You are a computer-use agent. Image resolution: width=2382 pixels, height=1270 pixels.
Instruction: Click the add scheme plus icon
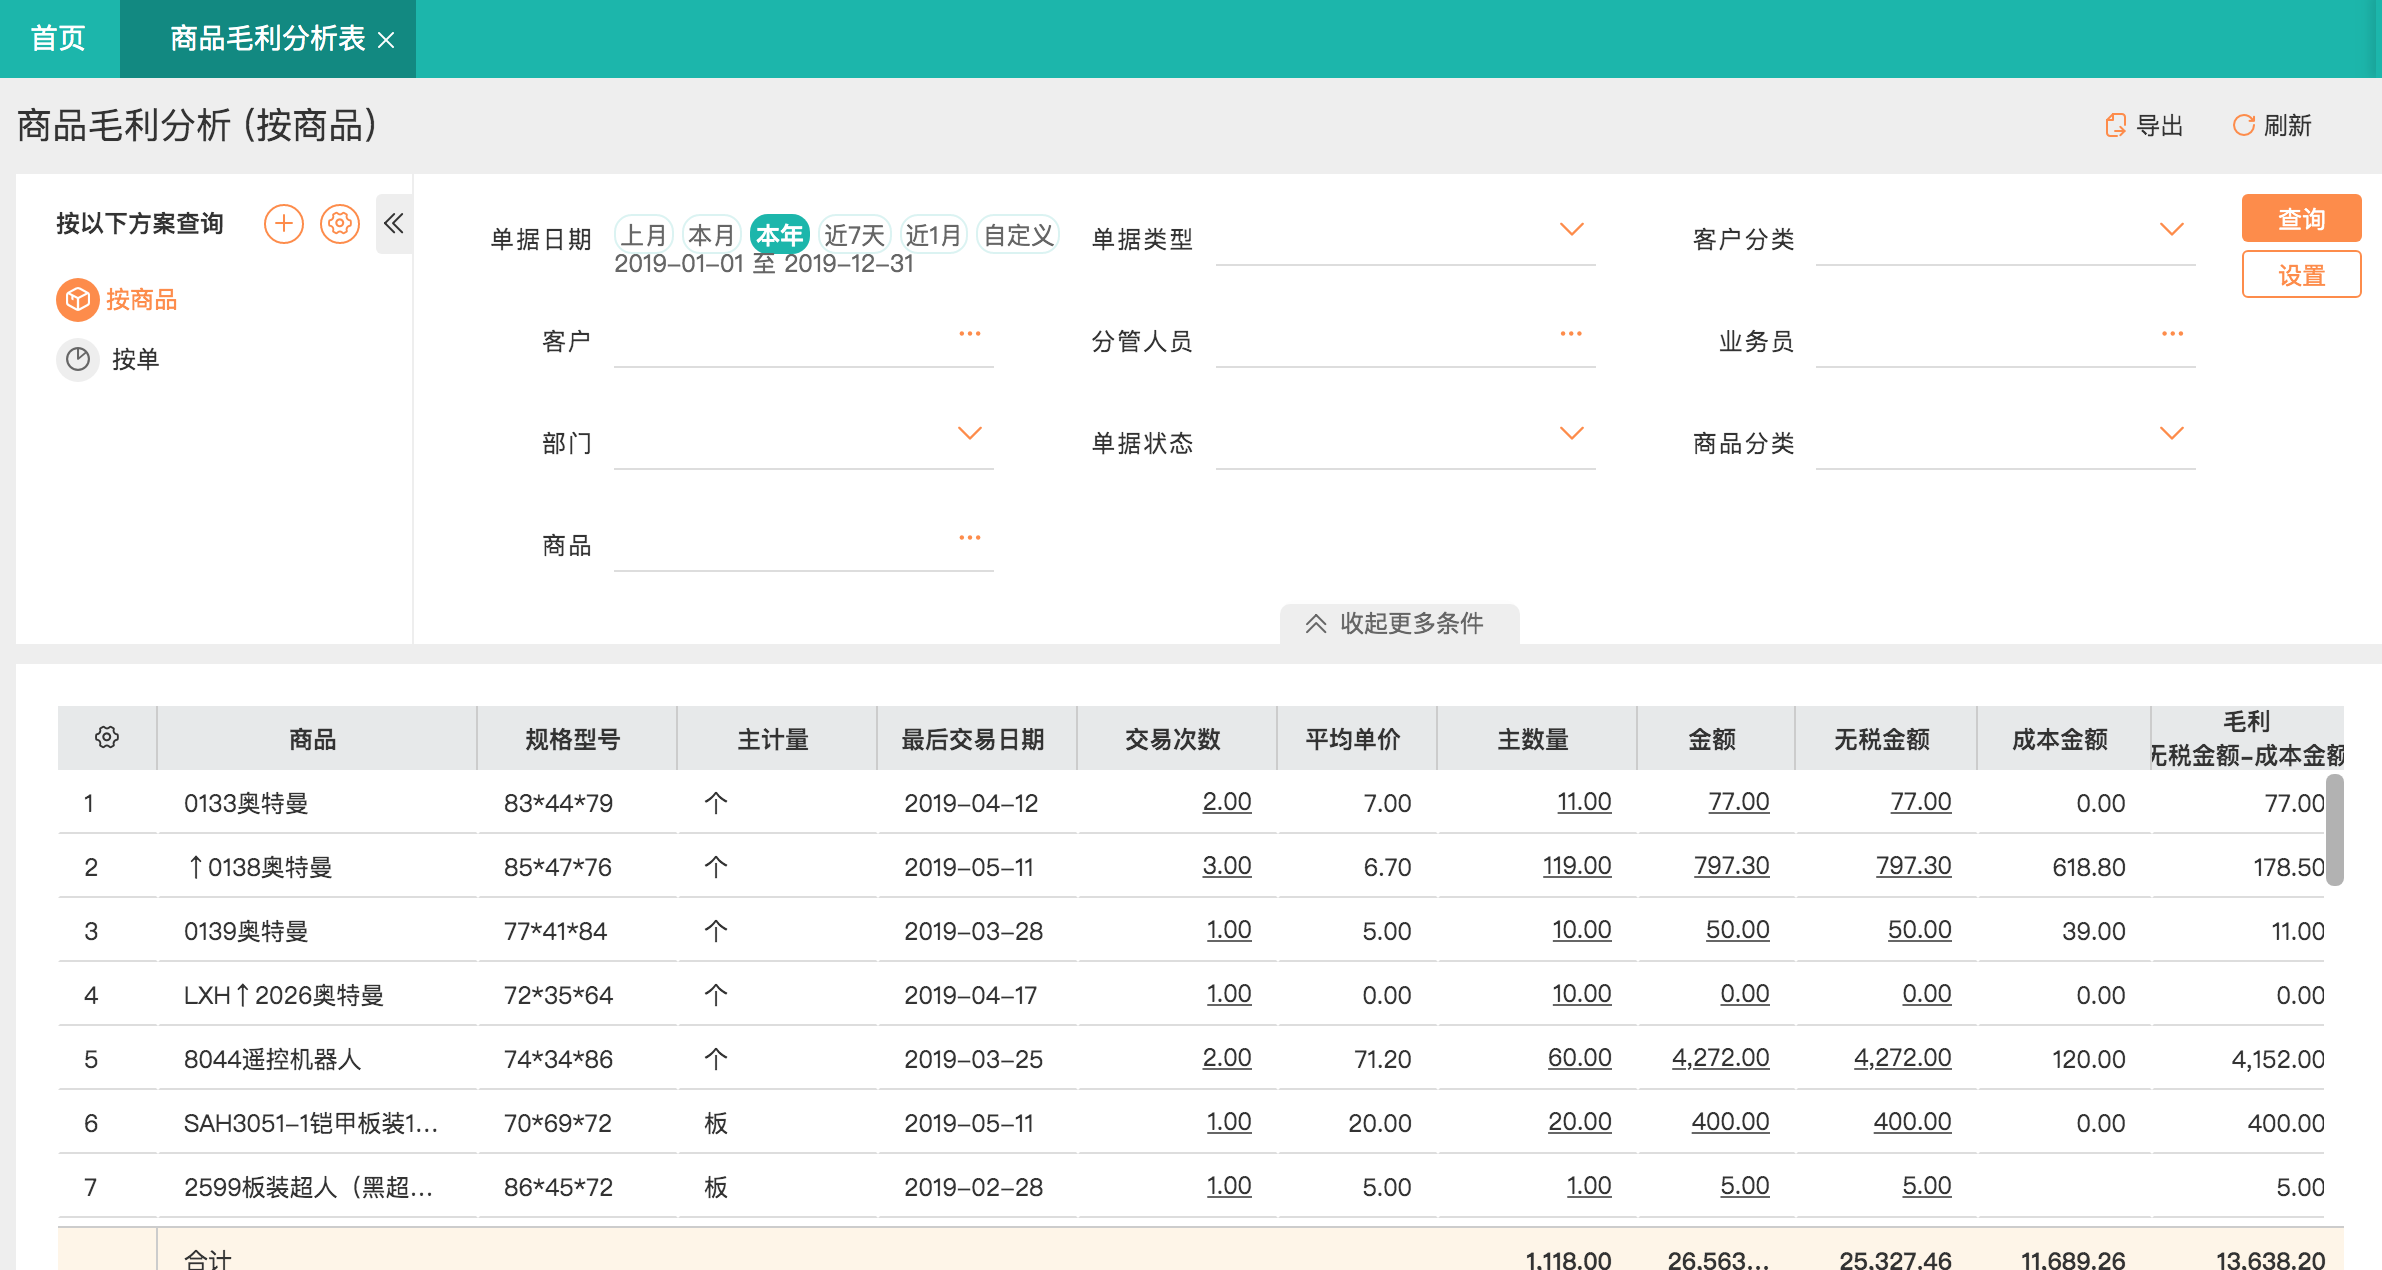pos(282,221)
